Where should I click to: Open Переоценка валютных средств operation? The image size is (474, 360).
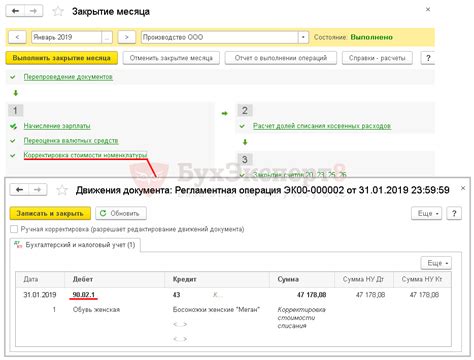point(71,141)
